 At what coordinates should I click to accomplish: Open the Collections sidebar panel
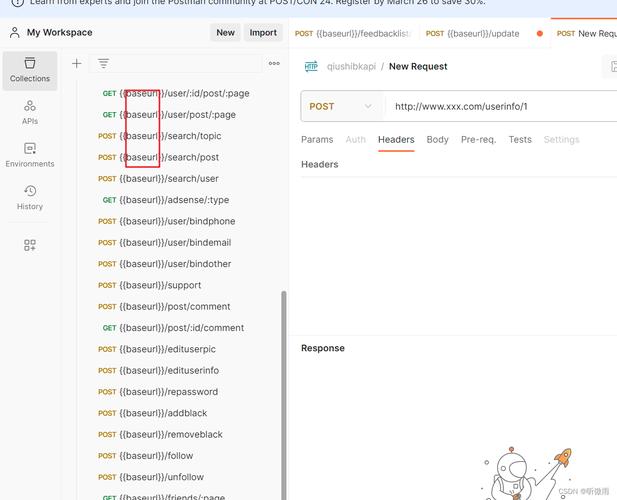[x=30, y=70]
